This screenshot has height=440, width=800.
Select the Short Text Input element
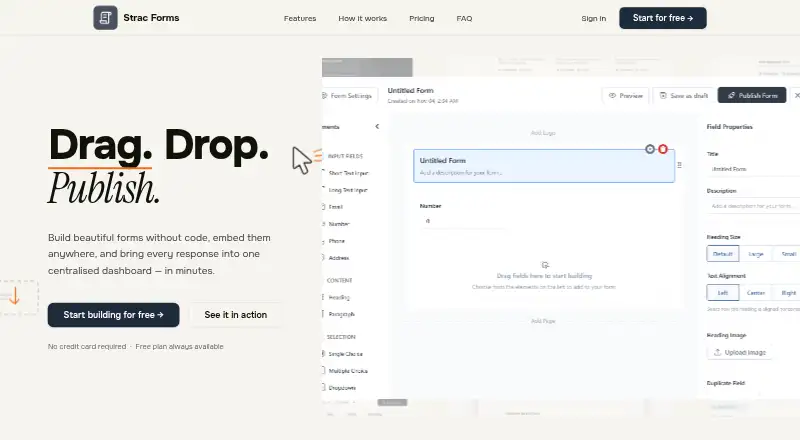coord(348,173)
